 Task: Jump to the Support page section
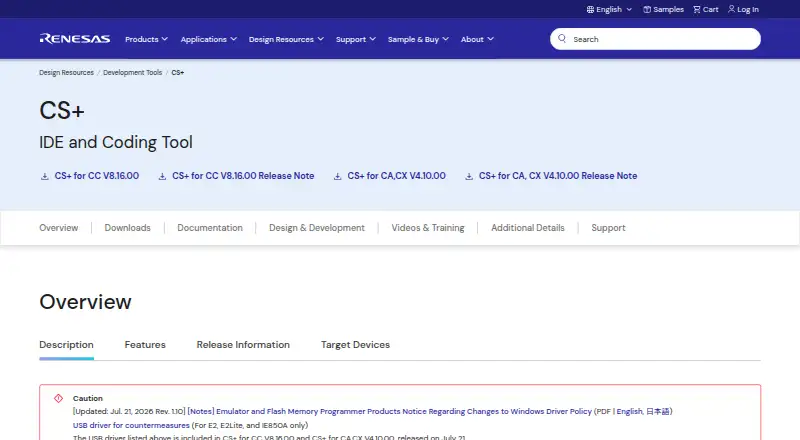[608, 228]
